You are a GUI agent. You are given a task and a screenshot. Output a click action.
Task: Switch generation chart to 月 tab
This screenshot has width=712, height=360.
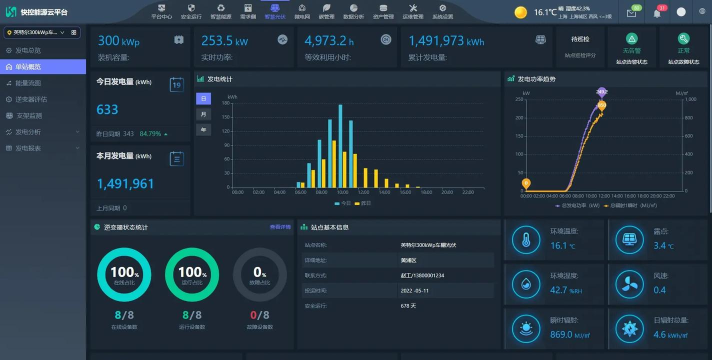tap(203, 114)
